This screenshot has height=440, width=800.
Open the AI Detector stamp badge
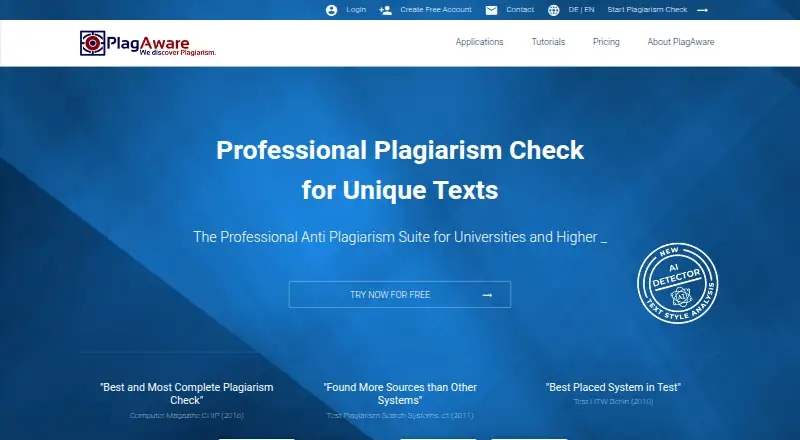click(678, 283)
